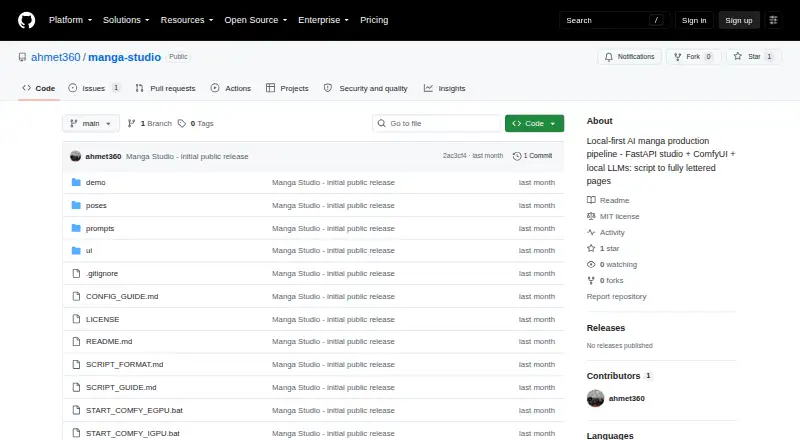Open the main branch selector dropdown

point(91,124)
